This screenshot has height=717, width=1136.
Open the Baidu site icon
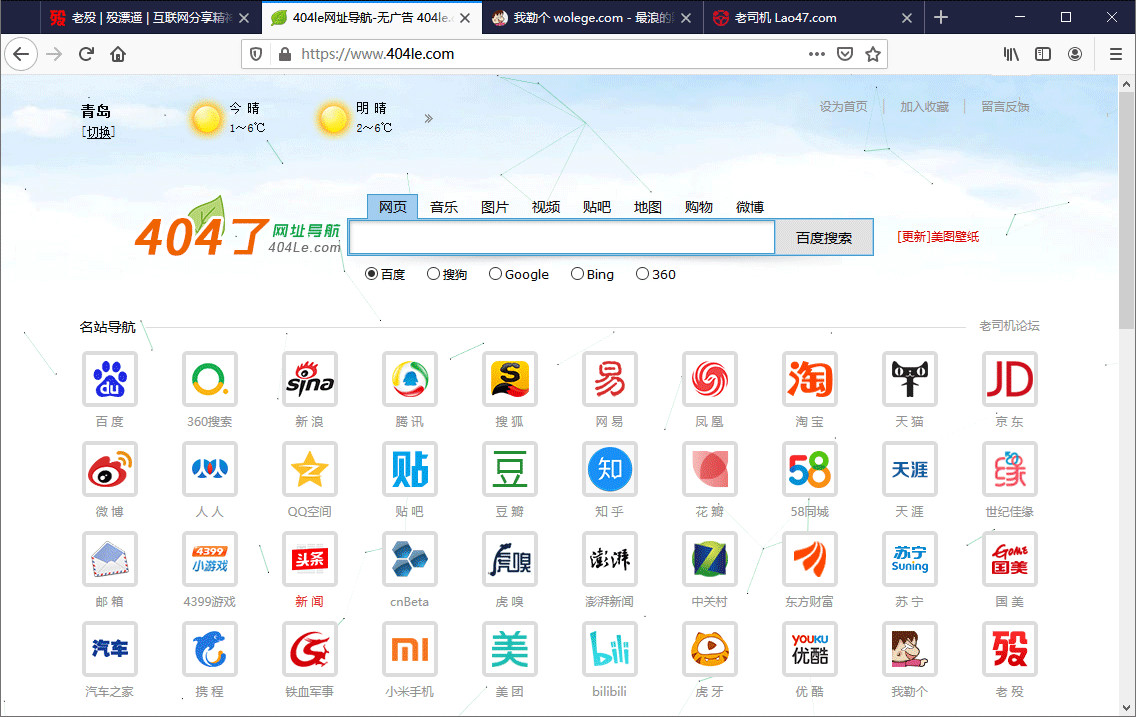109,380
